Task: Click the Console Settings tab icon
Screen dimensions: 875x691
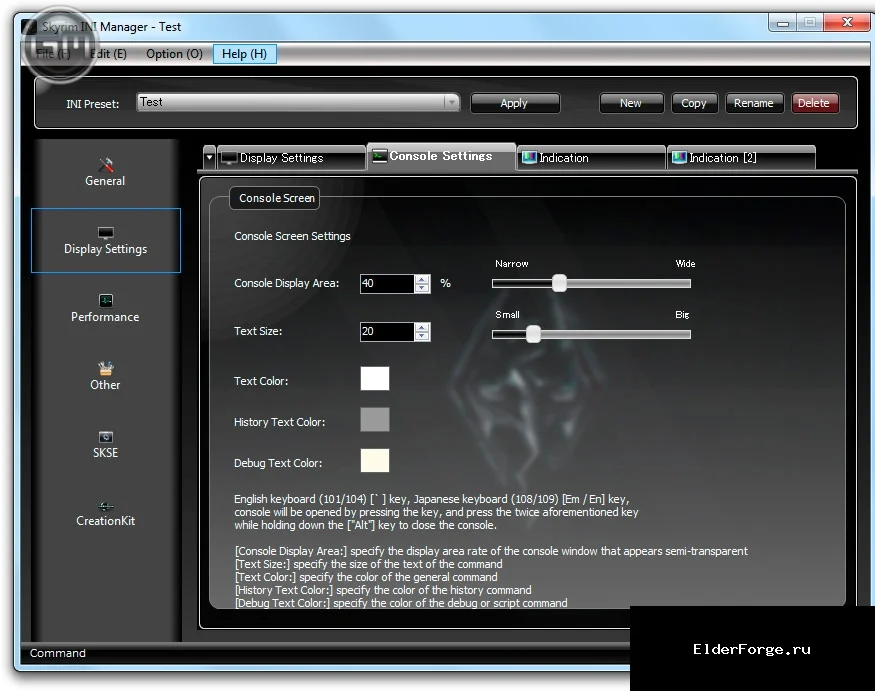Action: coord(379,156)
